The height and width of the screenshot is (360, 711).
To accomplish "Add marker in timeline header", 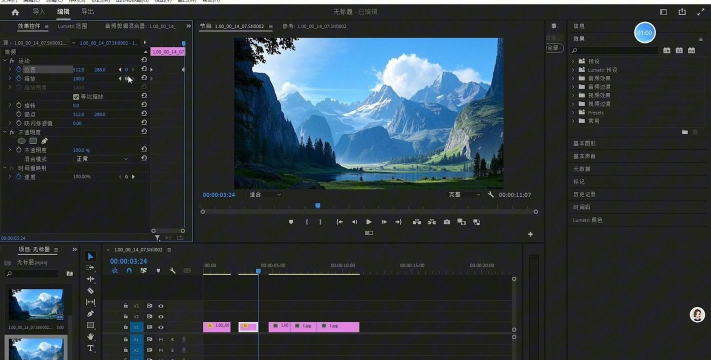I will tap(158, 271).
